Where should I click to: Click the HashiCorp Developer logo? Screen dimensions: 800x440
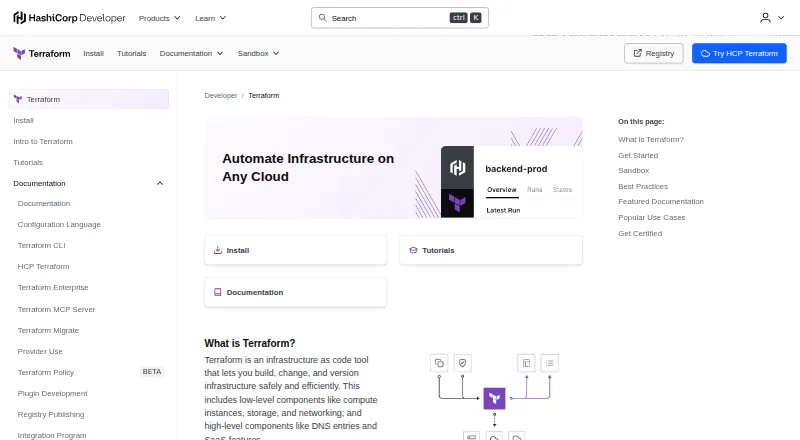(x=69, y=18)
